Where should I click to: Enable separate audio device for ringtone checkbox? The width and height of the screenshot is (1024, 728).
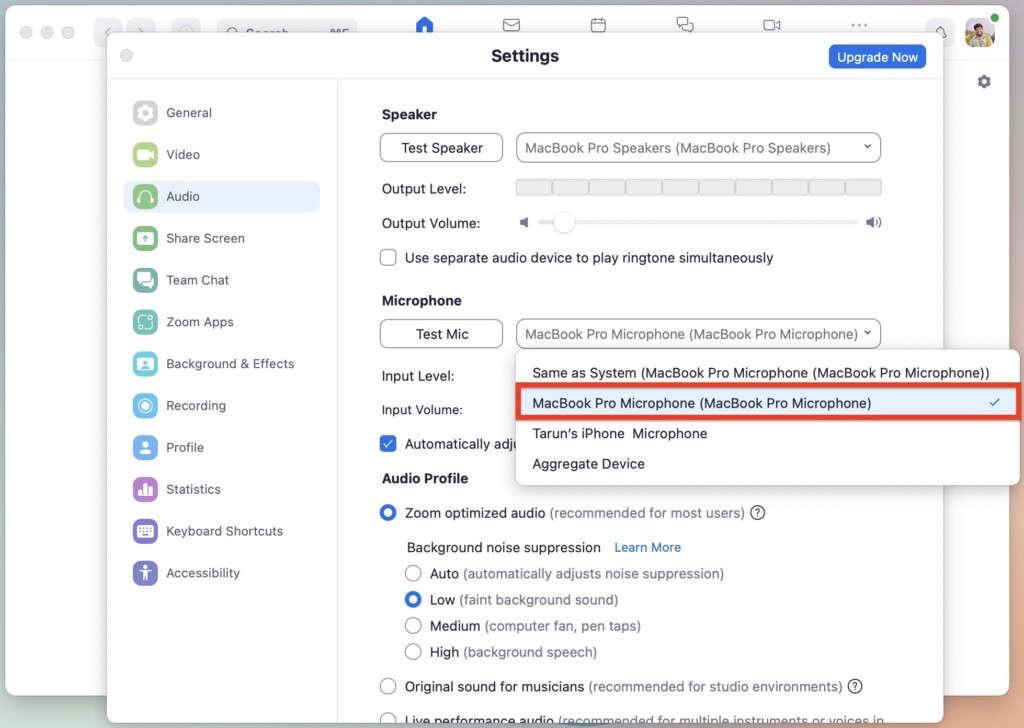388,257
